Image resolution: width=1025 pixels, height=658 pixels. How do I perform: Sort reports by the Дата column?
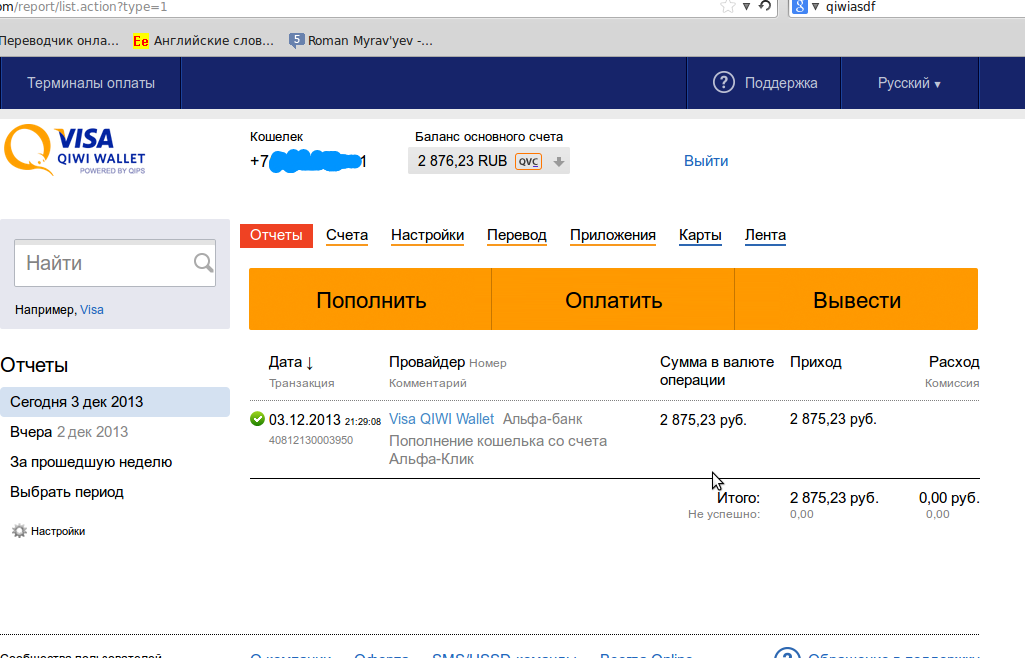pos(291,362)
